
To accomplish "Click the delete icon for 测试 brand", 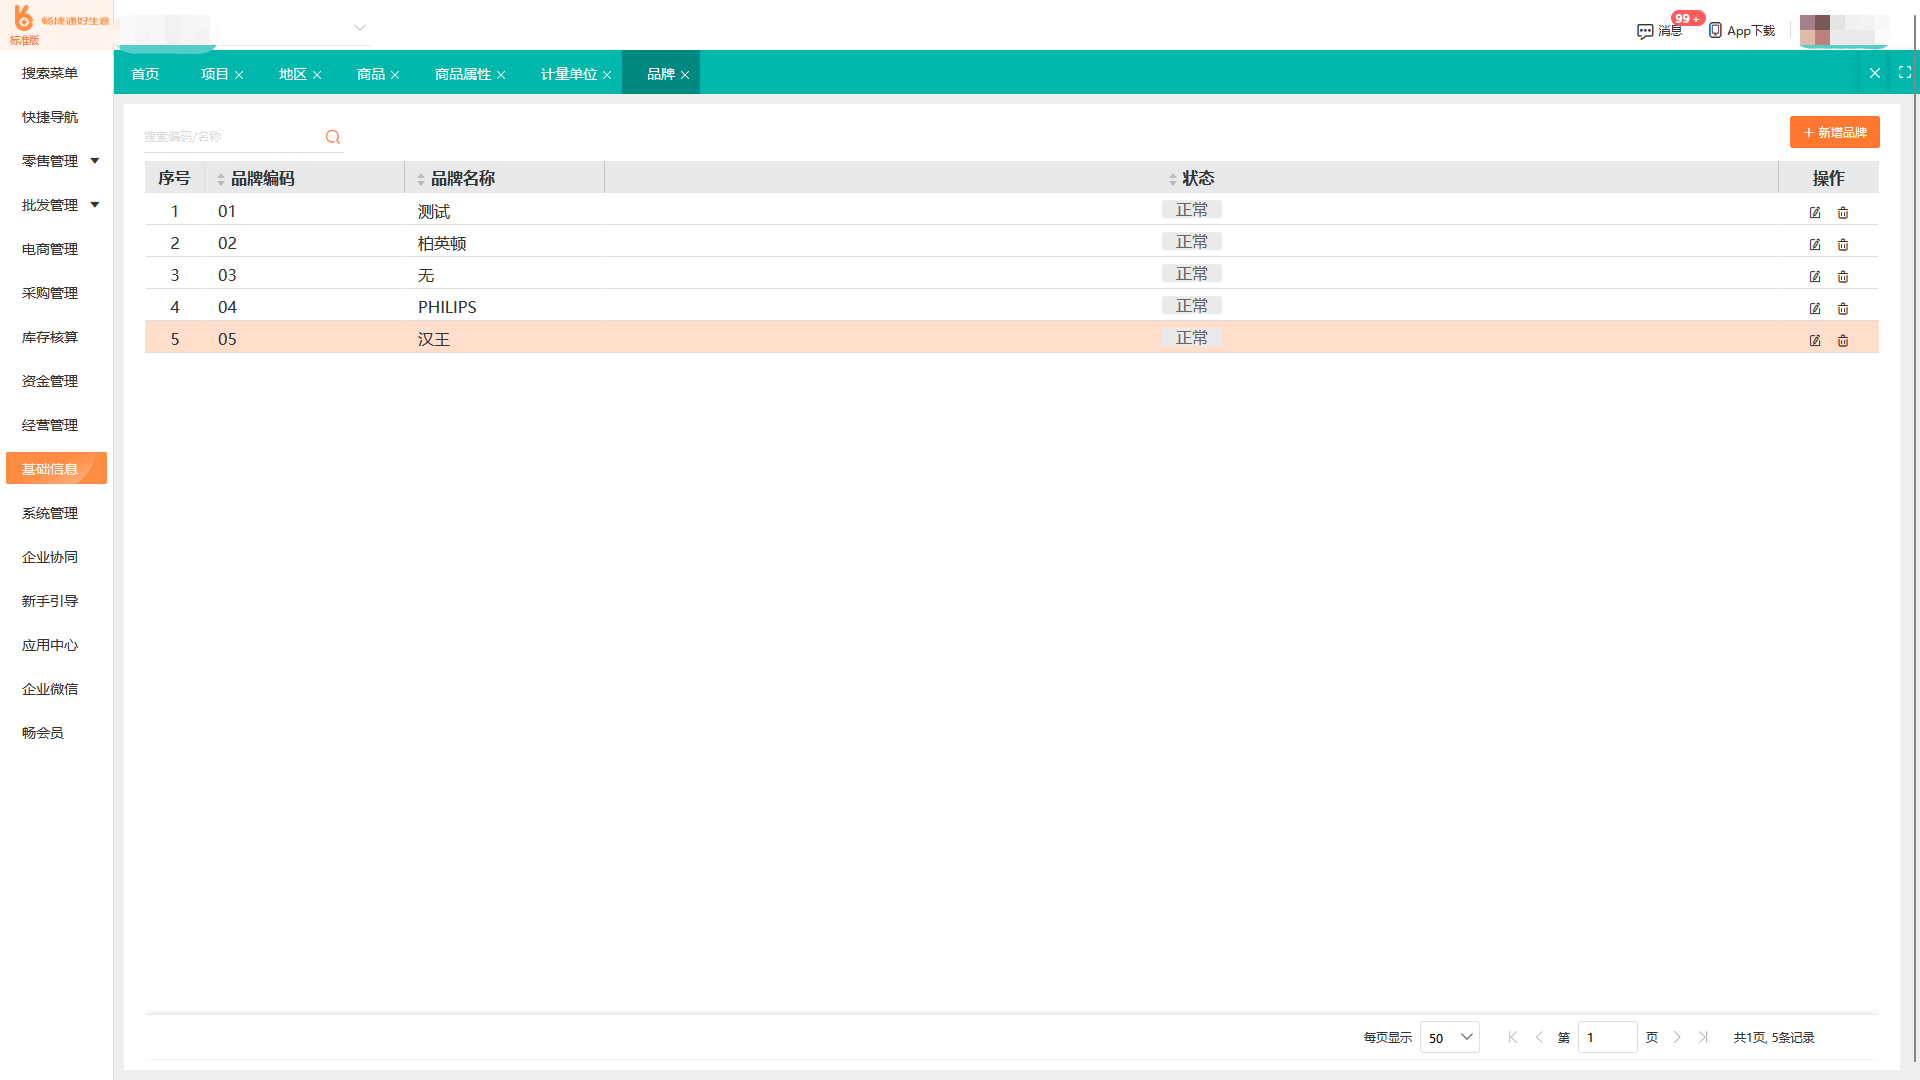I will (1844, 211).
